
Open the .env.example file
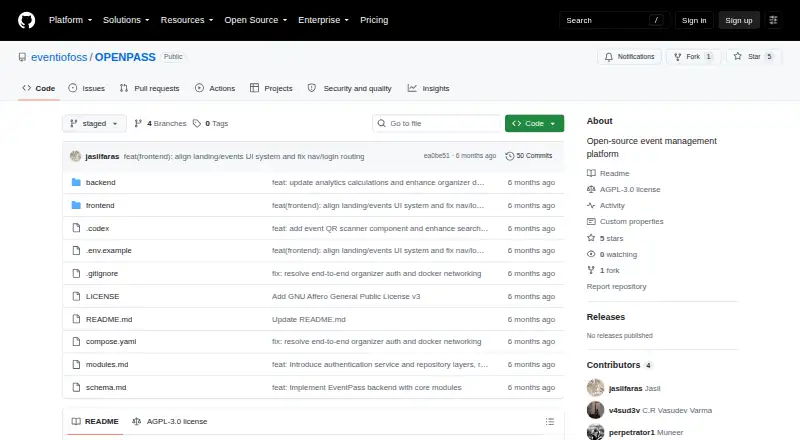(109, 251)
